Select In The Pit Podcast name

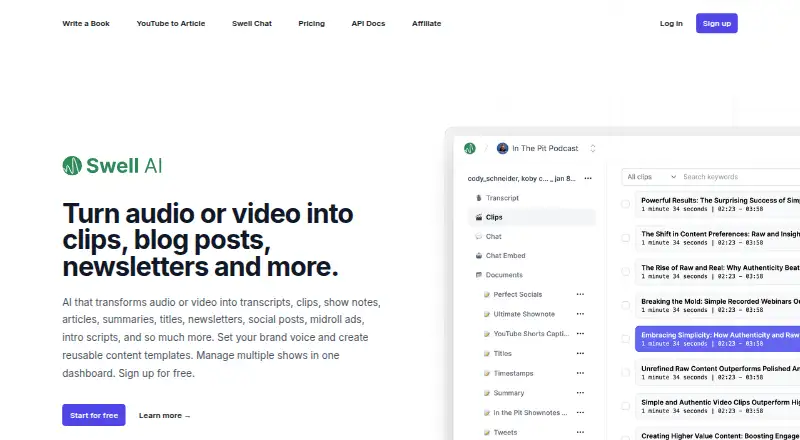point(545,148)
